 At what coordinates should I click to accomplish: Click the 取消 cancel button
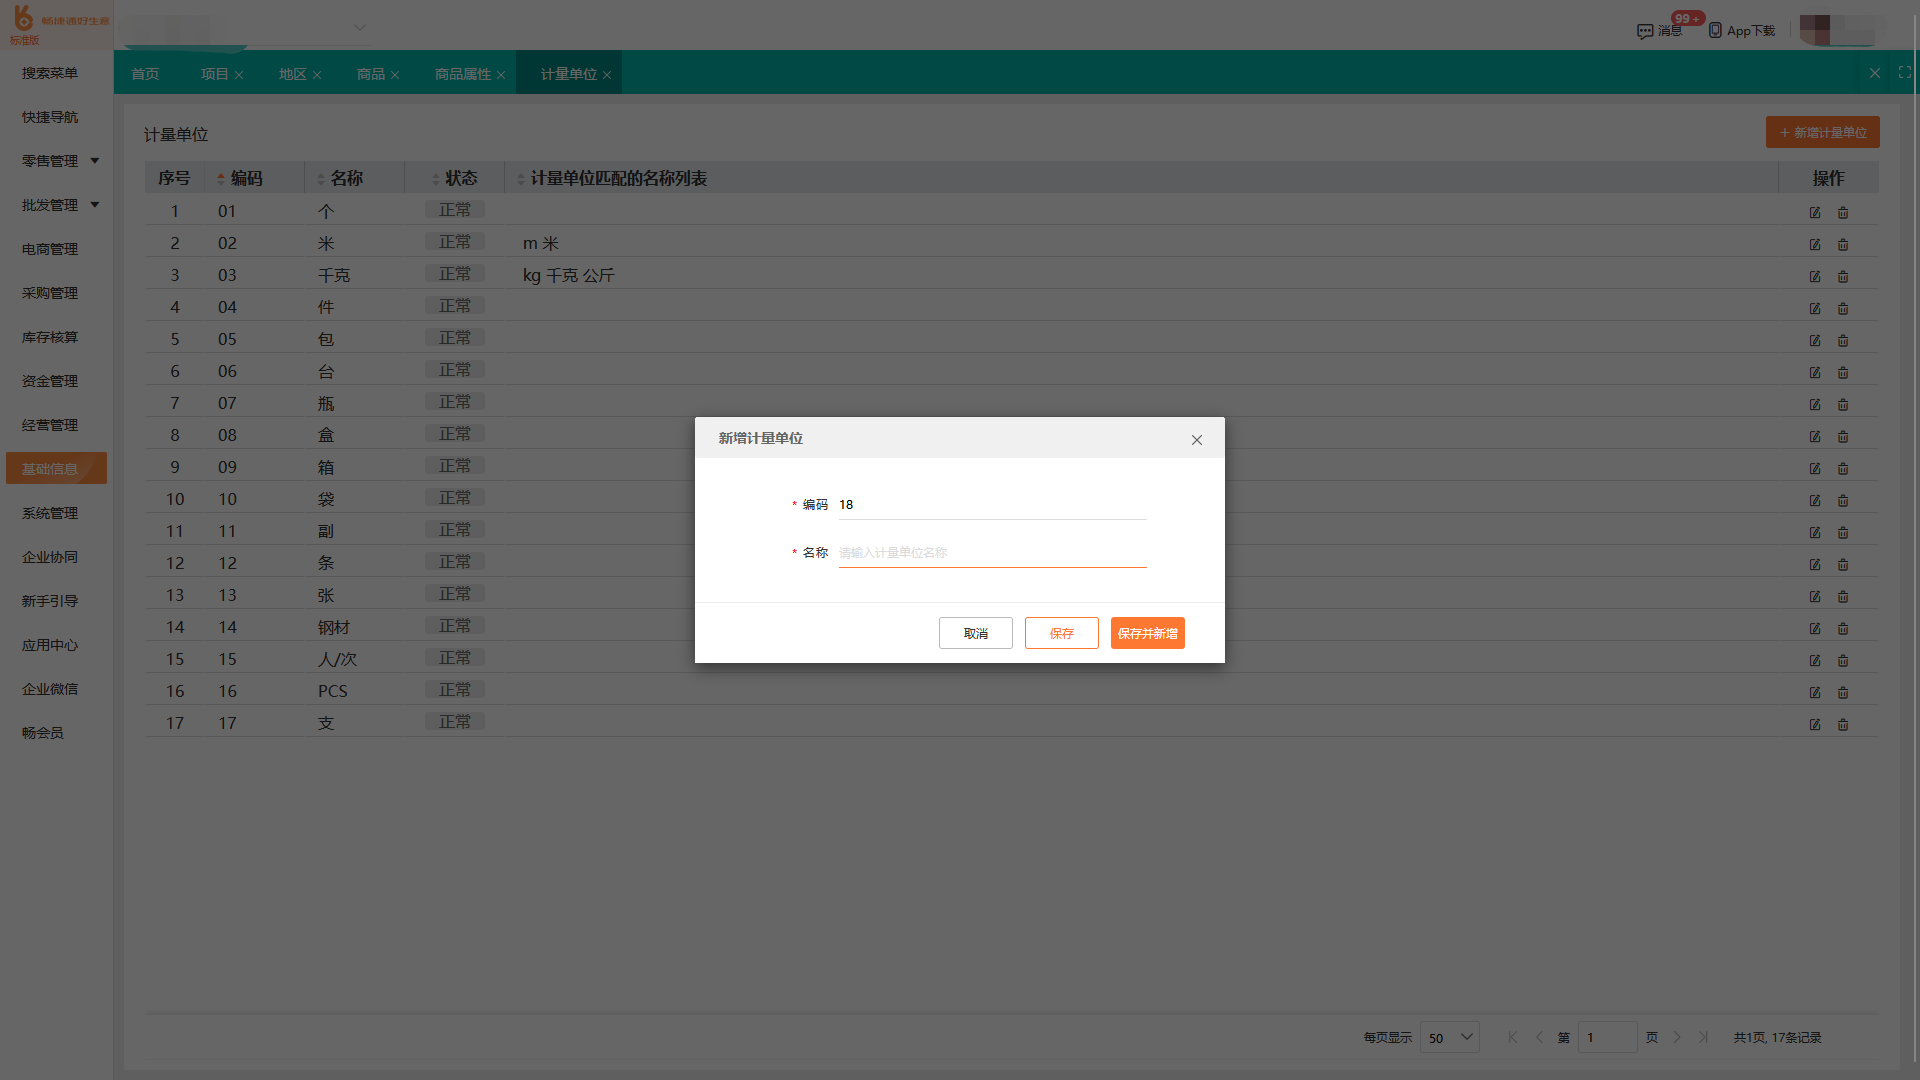[x=976, y=633]
